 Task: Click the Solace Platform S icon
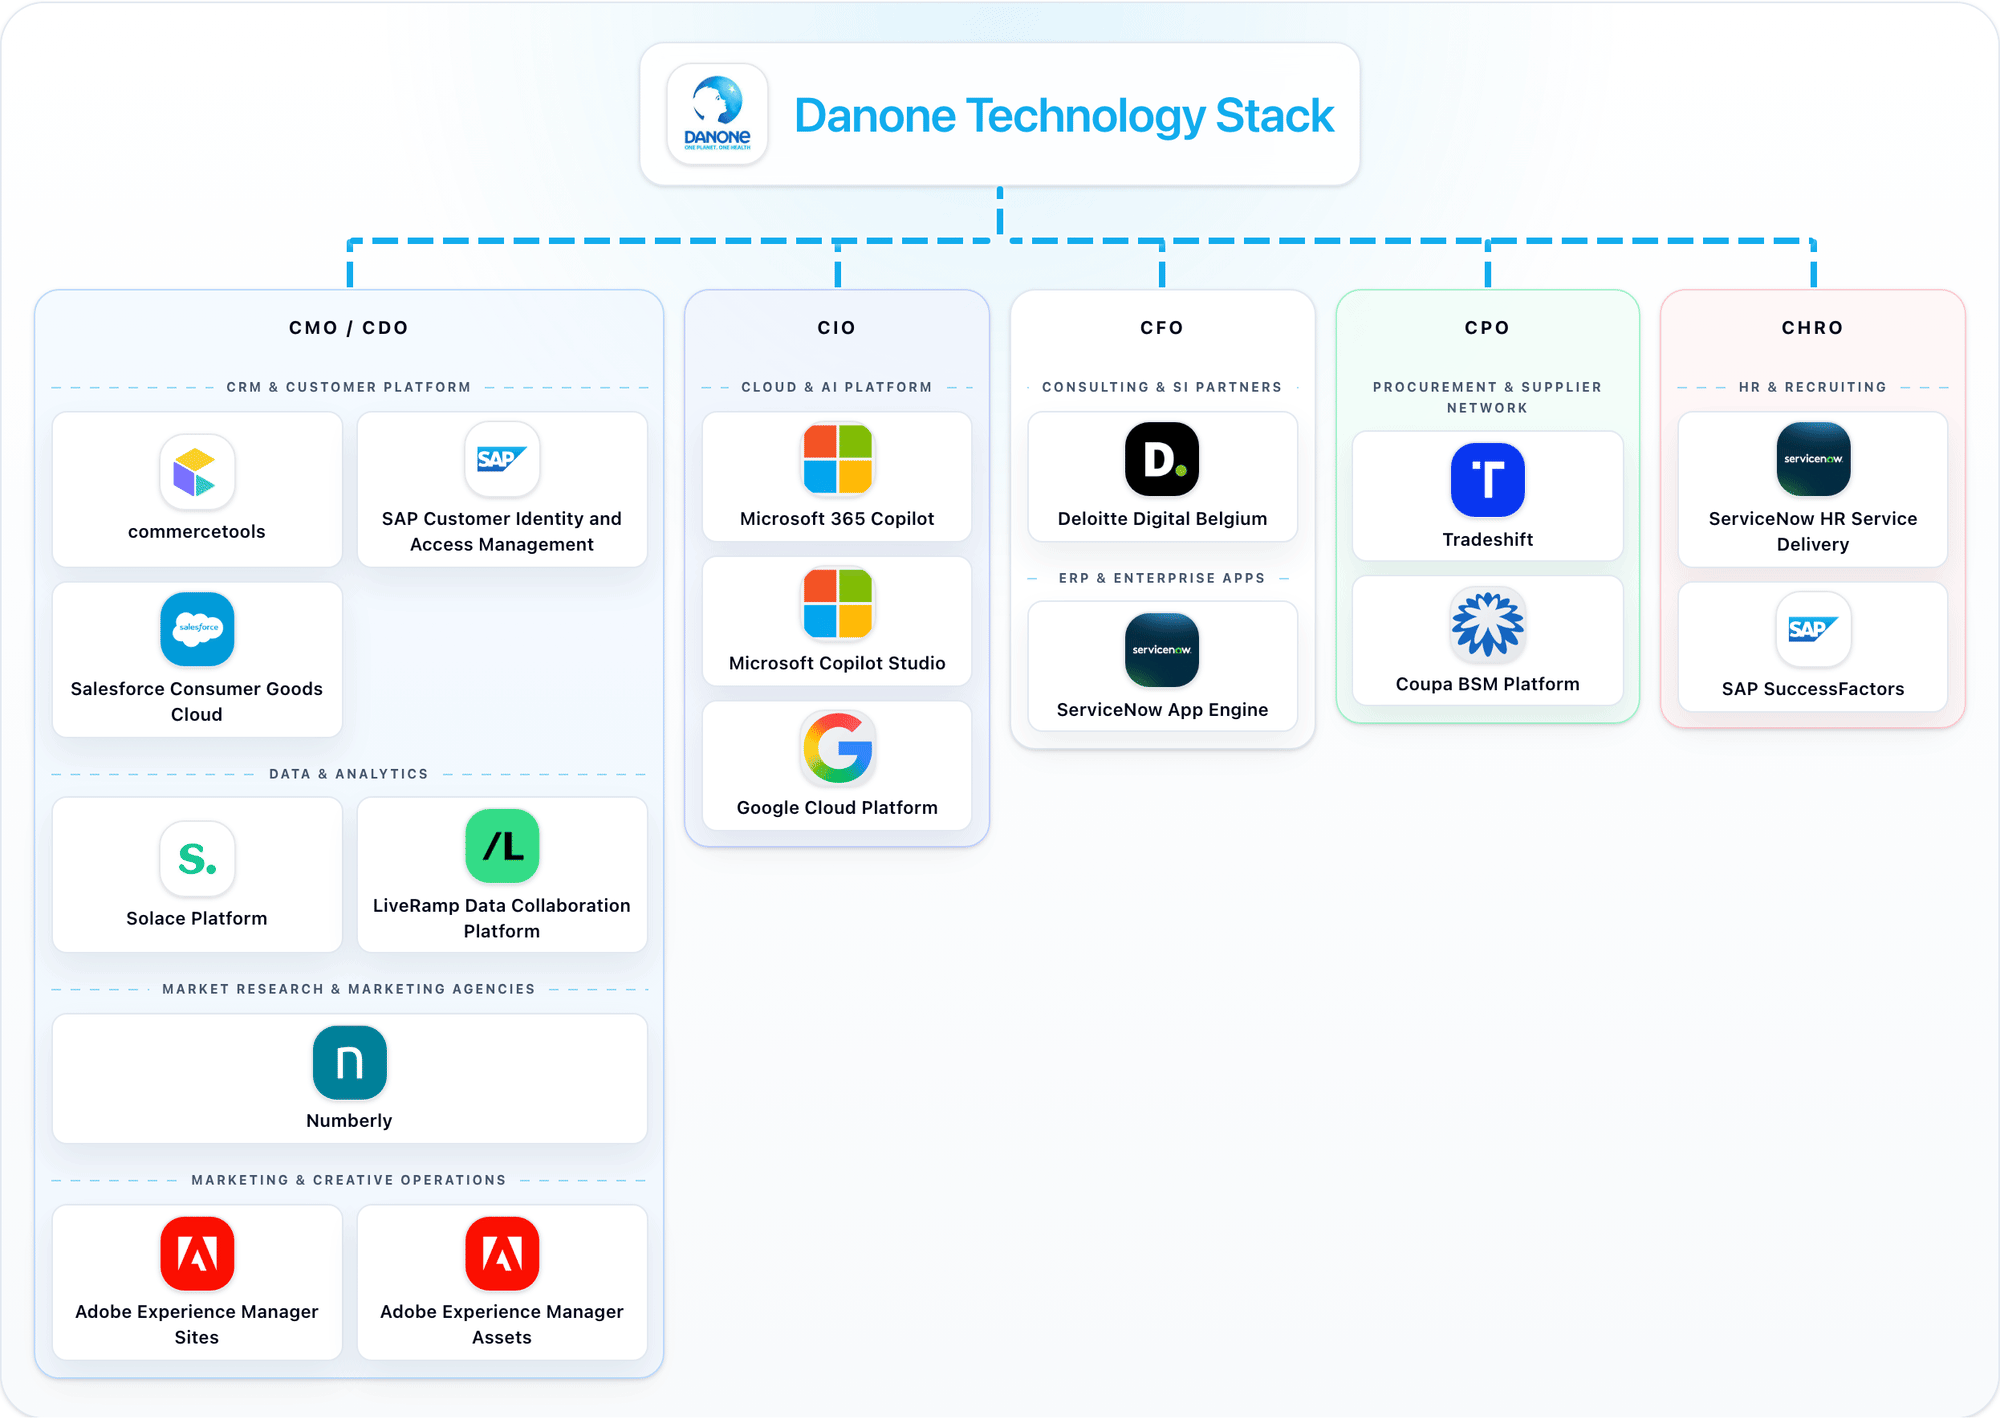197,859
